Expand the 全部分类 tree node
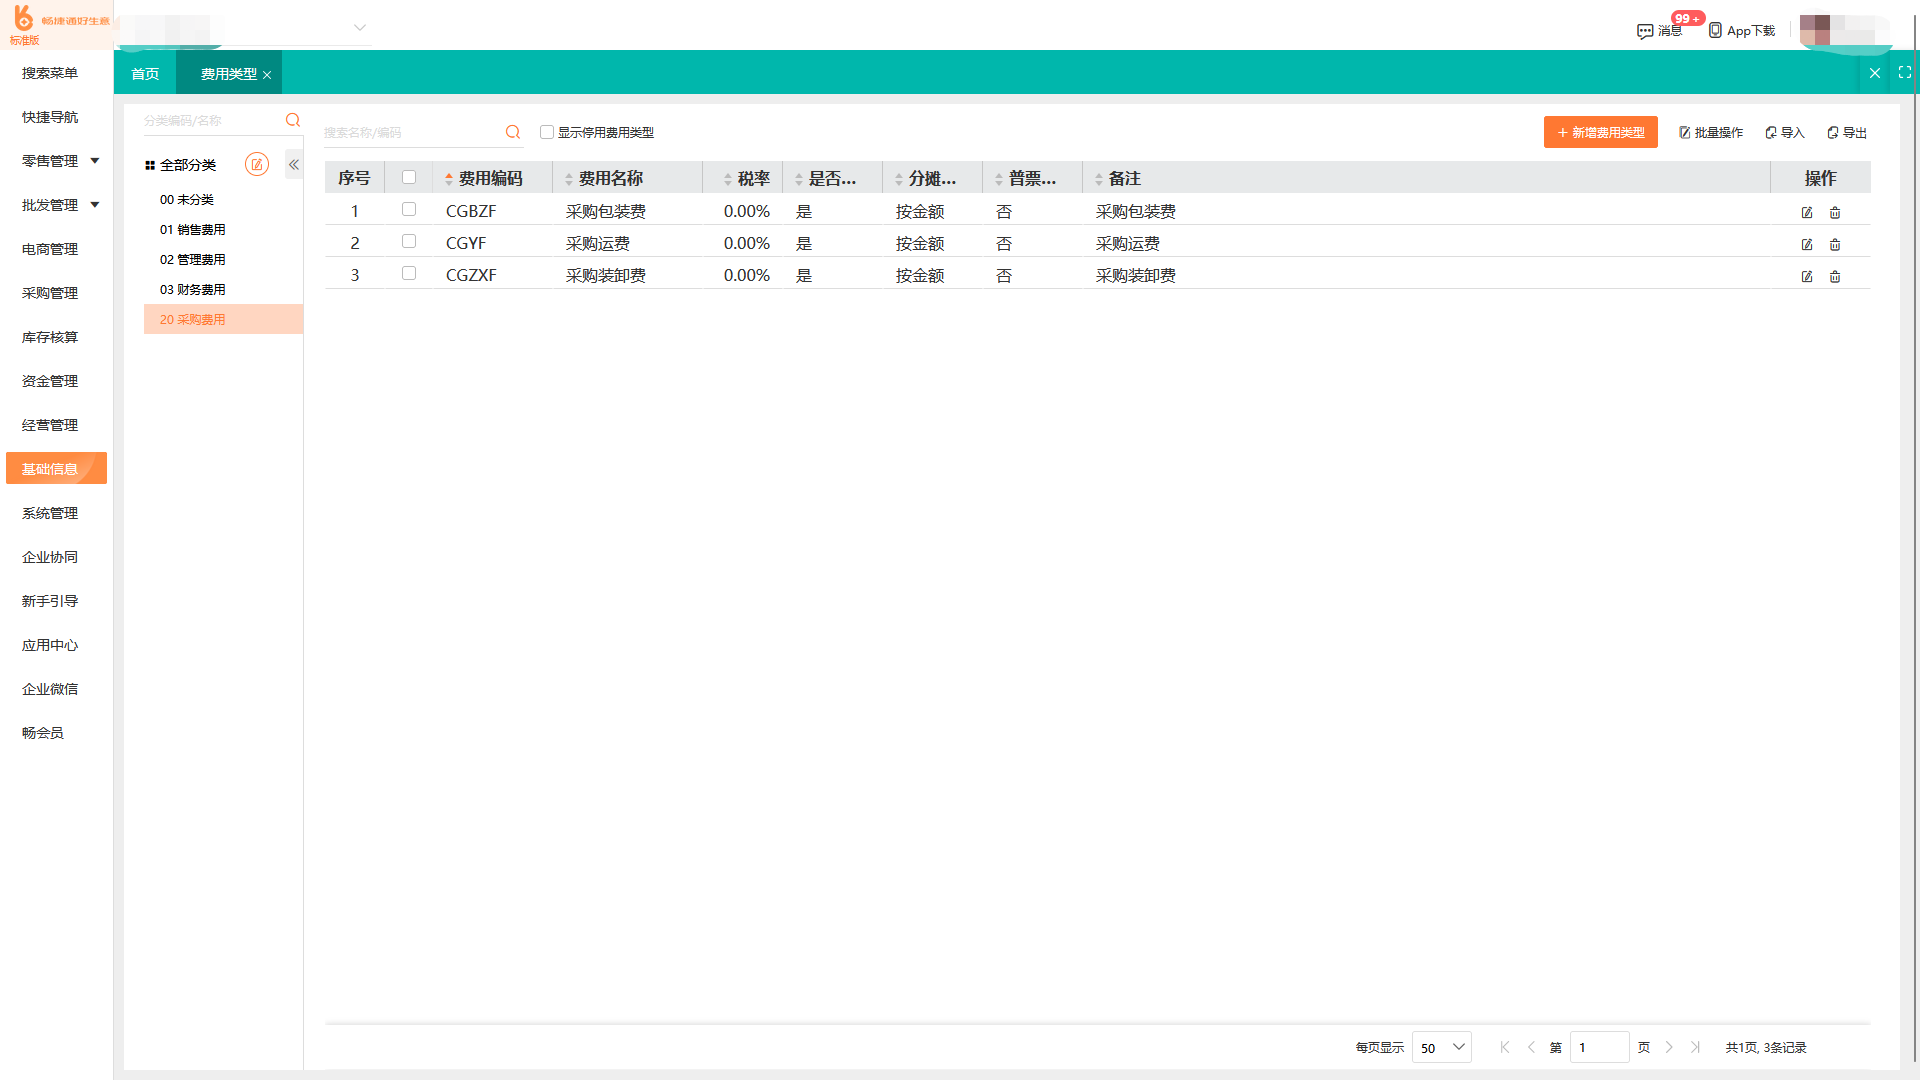The image size is (1920, 1080). (149, 165)
